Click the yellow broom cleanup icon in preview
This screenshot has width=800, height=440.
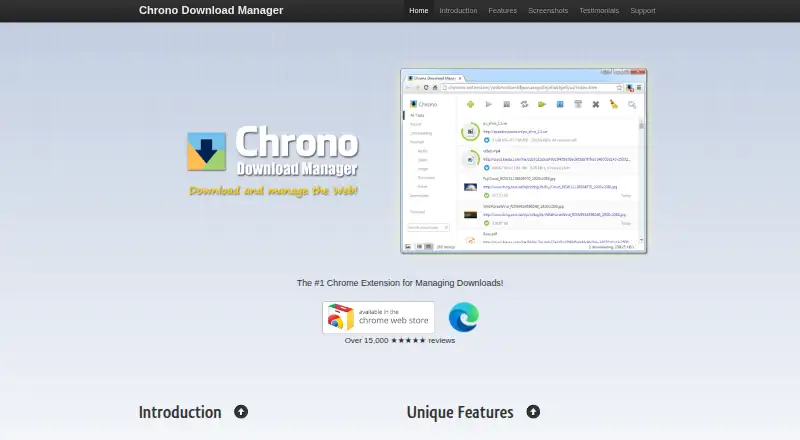coord(613,104)
